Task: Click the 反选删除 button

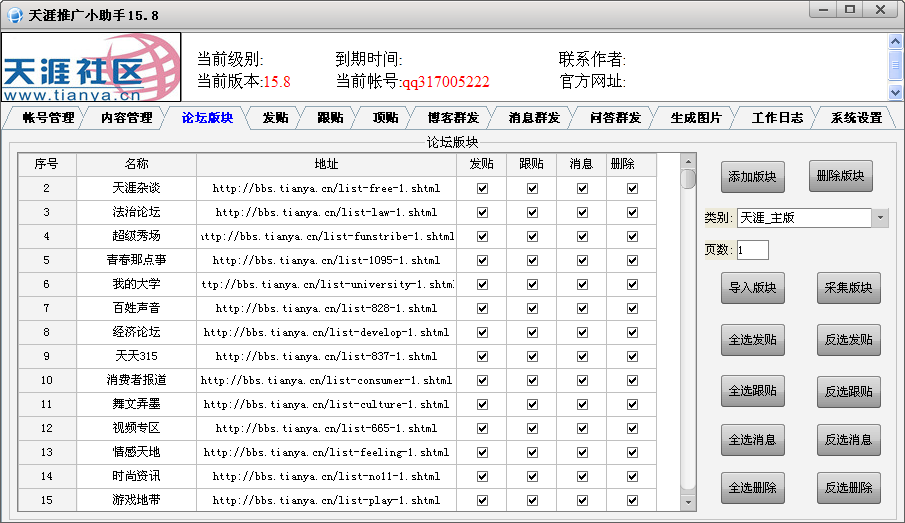Action: 848,488
